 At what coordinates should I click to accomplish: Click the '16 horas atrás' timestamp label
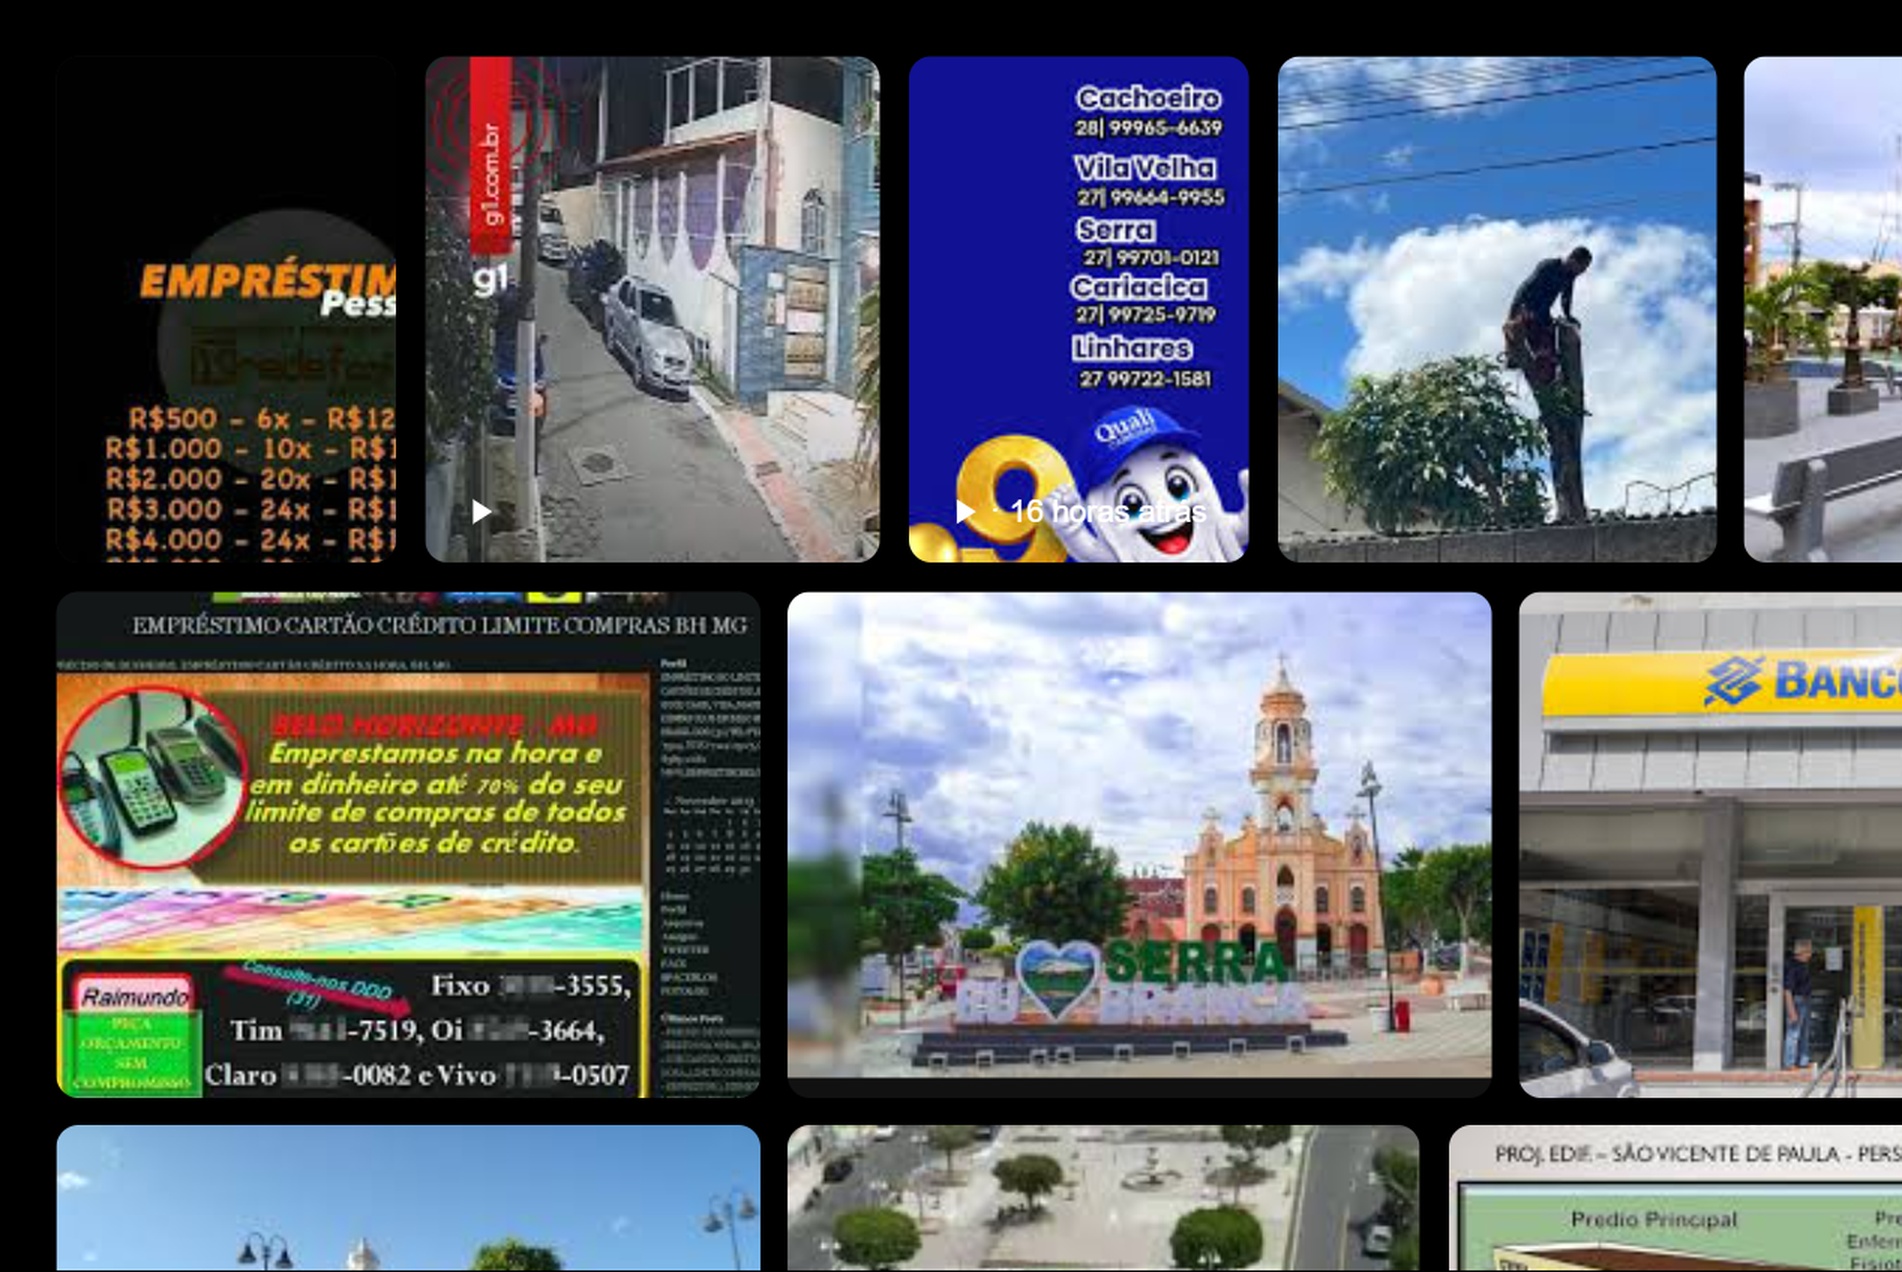coord(1108,512)
